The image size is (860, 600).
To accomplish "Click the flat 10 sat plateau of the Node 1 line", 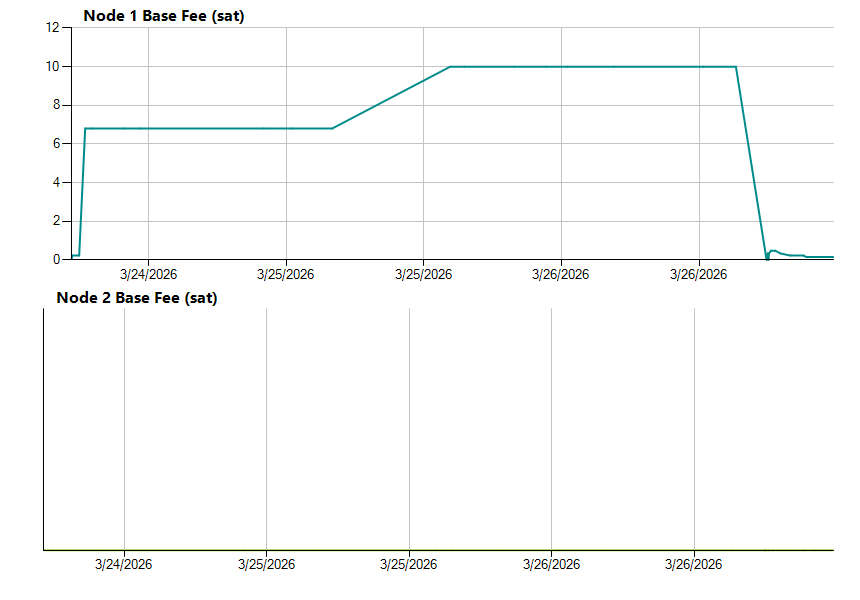I will [590, 67].
